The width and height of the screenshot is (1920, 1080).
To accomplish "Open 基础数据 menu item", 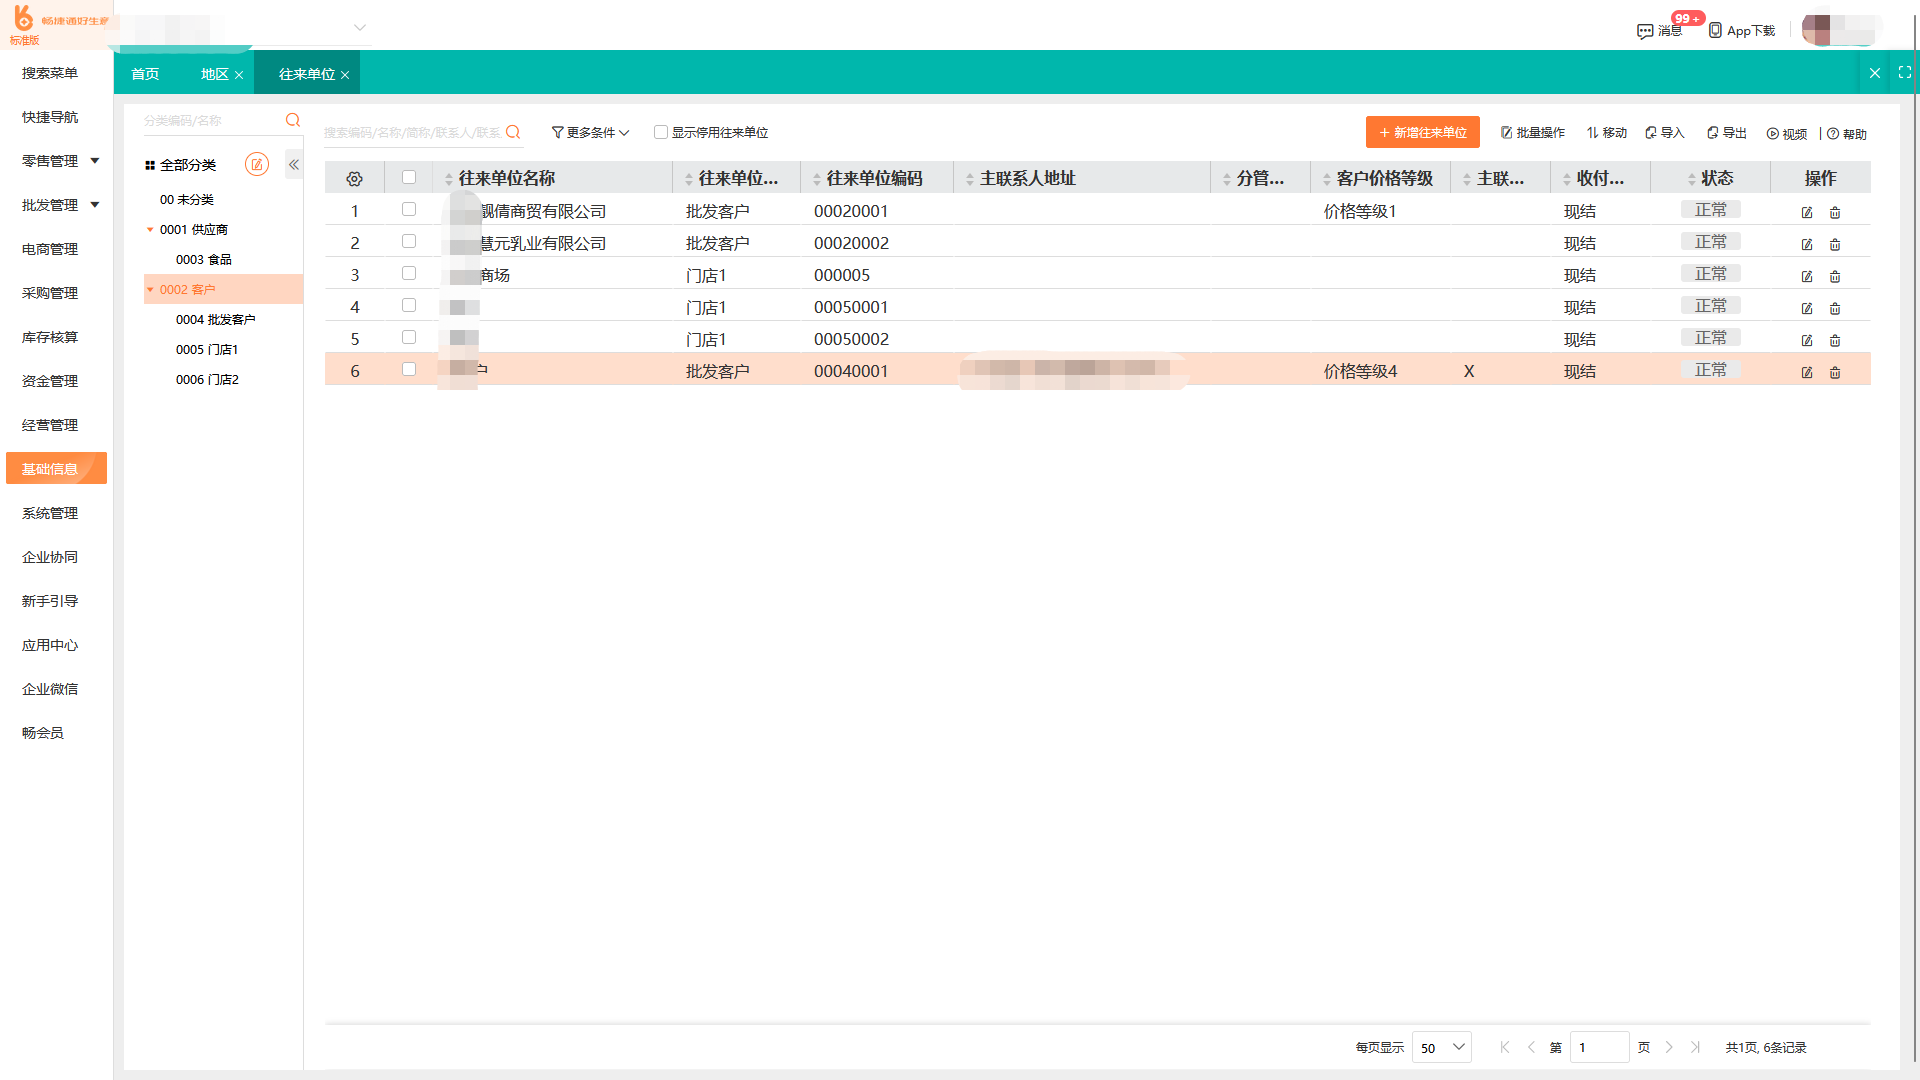I will point(53,468).
